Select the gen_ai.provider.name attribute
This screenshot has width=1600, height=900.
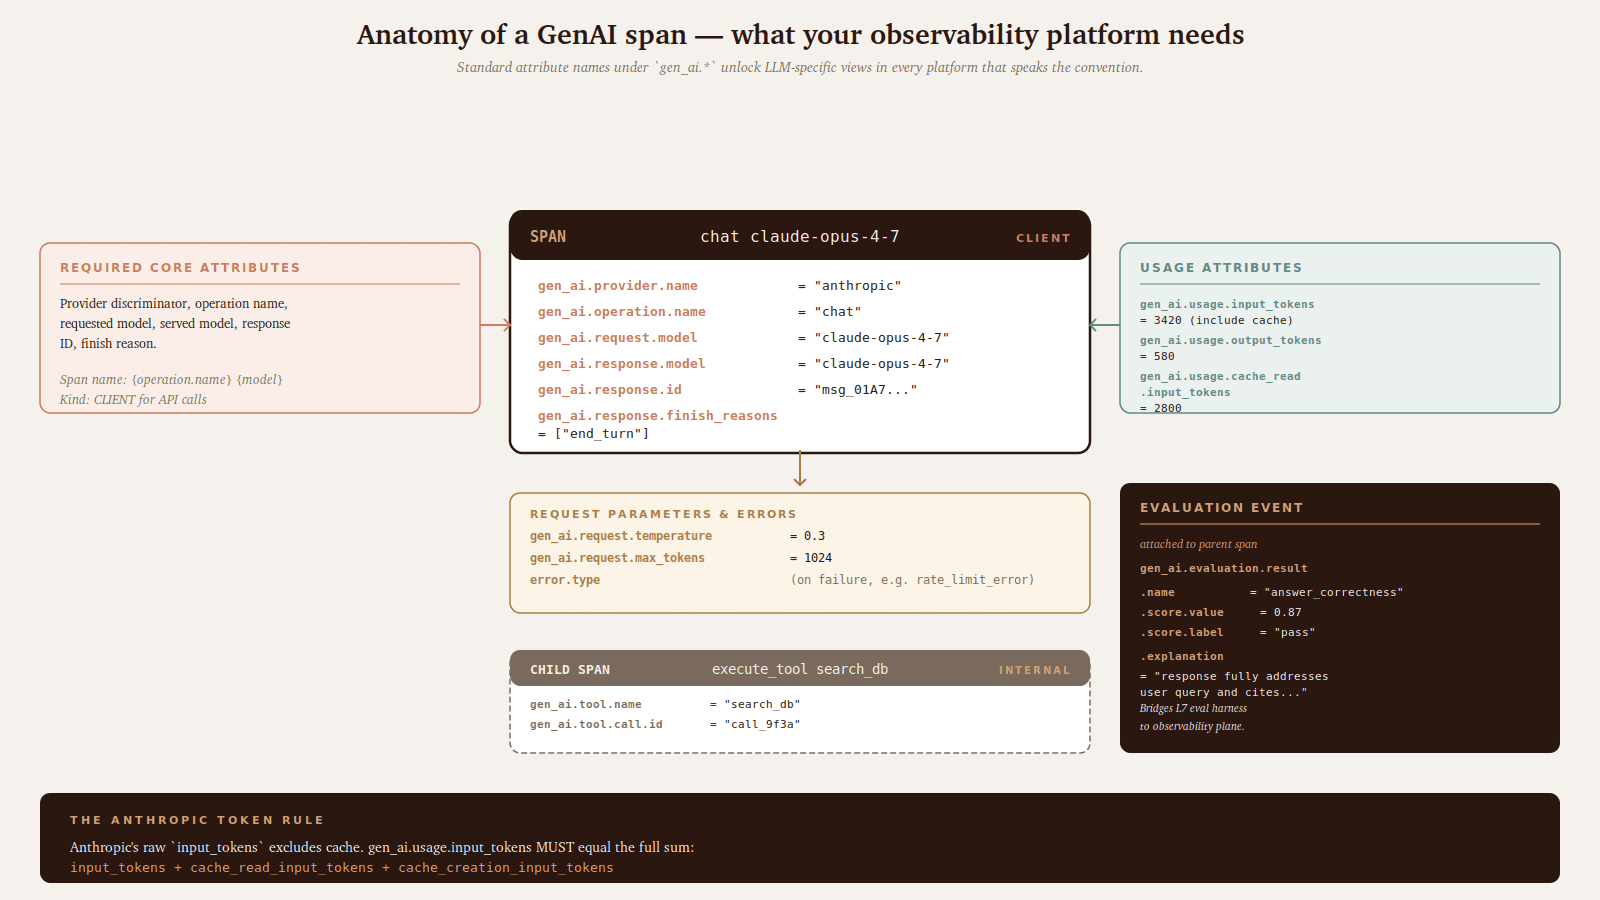(617, 285)
